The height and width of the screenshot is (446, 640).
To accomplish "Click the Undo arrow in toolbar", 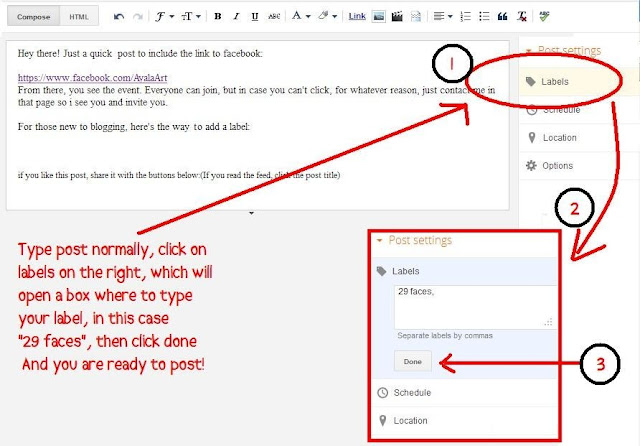I will tap(119, 17).
